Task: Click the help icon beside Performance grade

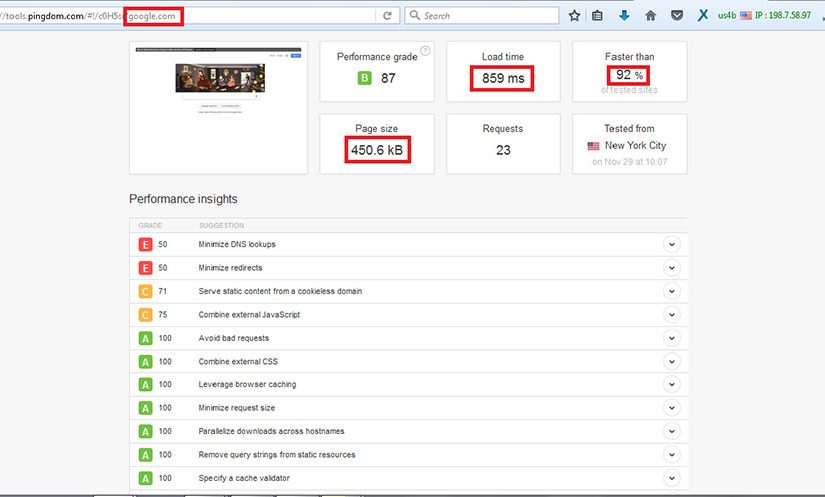Action: [x=425, y=51]
